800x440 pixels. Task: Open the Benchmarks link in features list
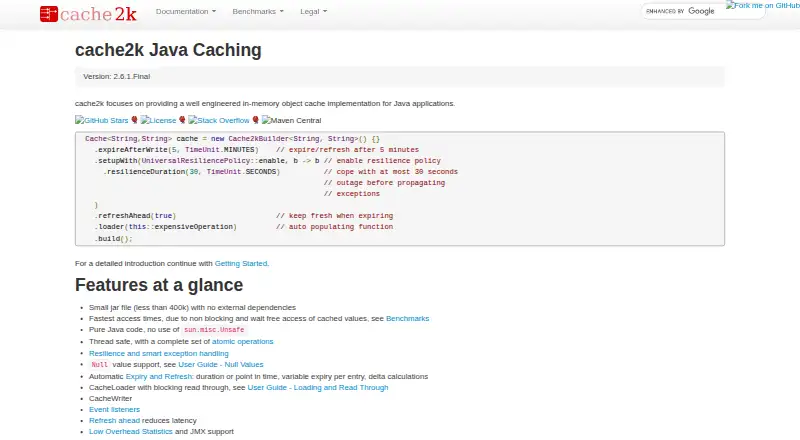(407, 319)
